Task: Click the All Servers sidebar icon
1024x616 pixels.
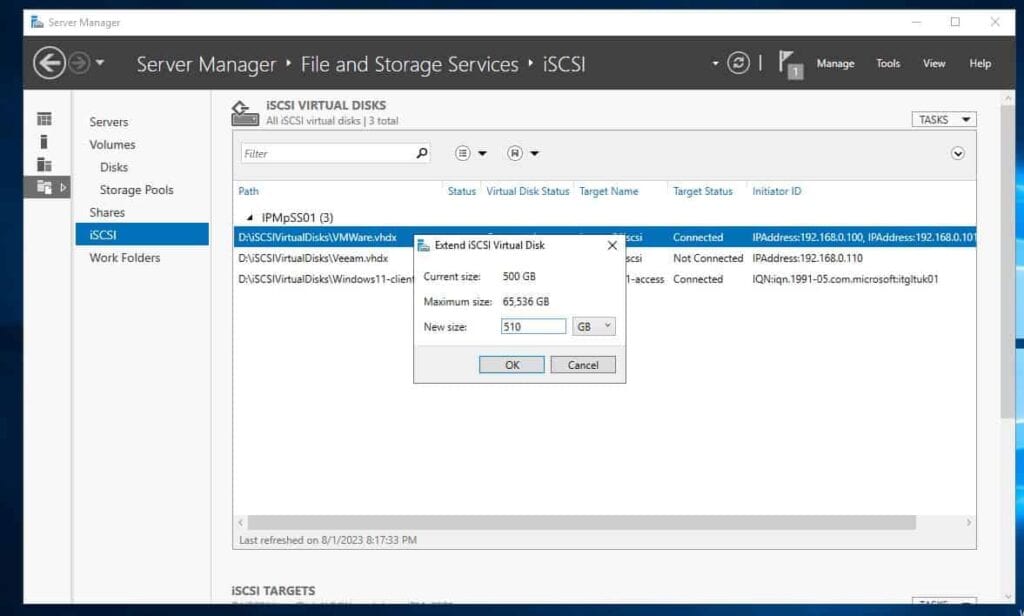Action: point(44,163)
